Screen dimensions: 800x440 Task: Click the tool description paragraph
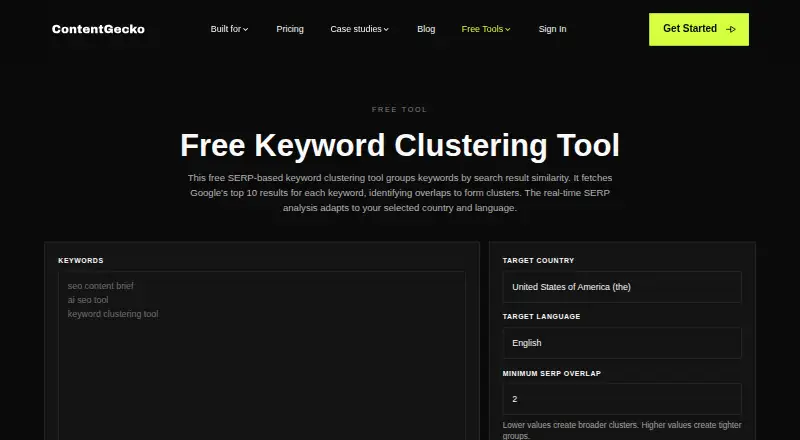(400, 193)
